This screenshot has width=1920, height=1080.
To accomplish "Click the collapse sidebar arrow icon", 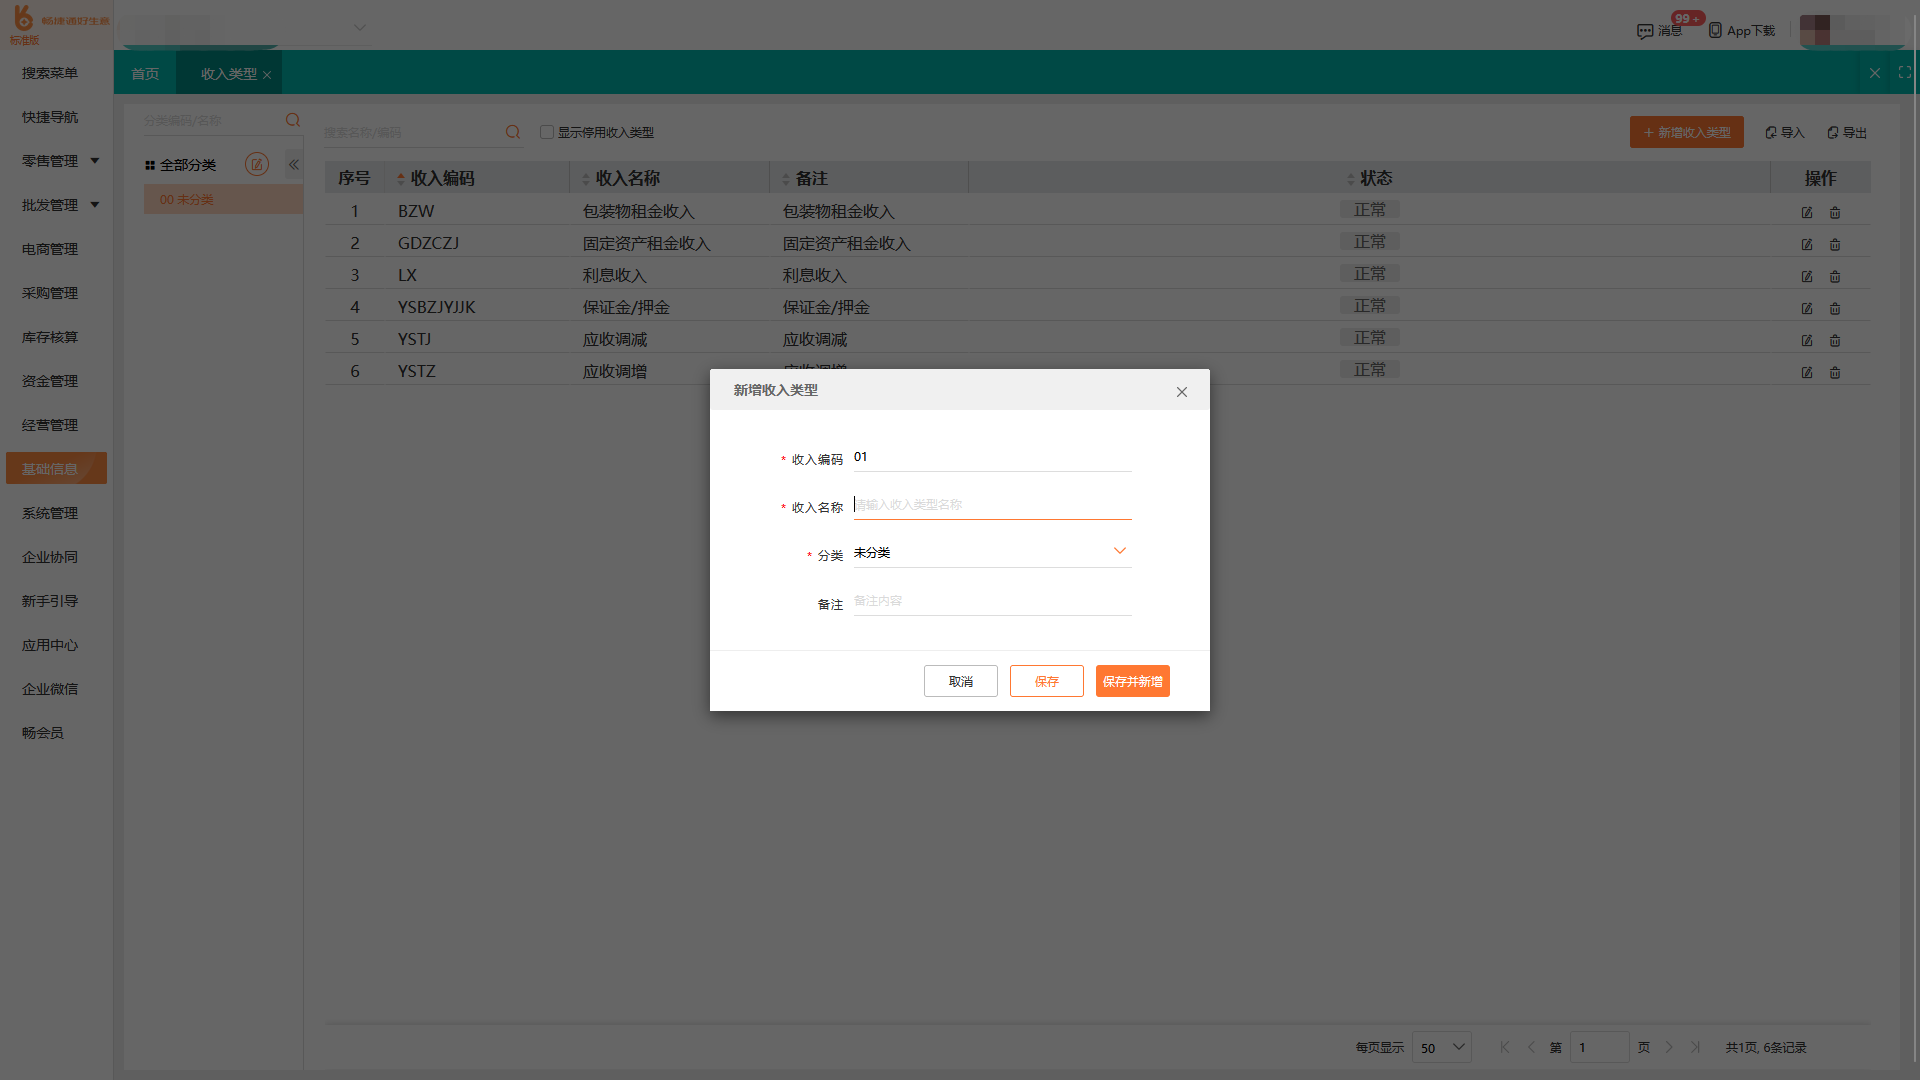I will (x=294, y=165).
